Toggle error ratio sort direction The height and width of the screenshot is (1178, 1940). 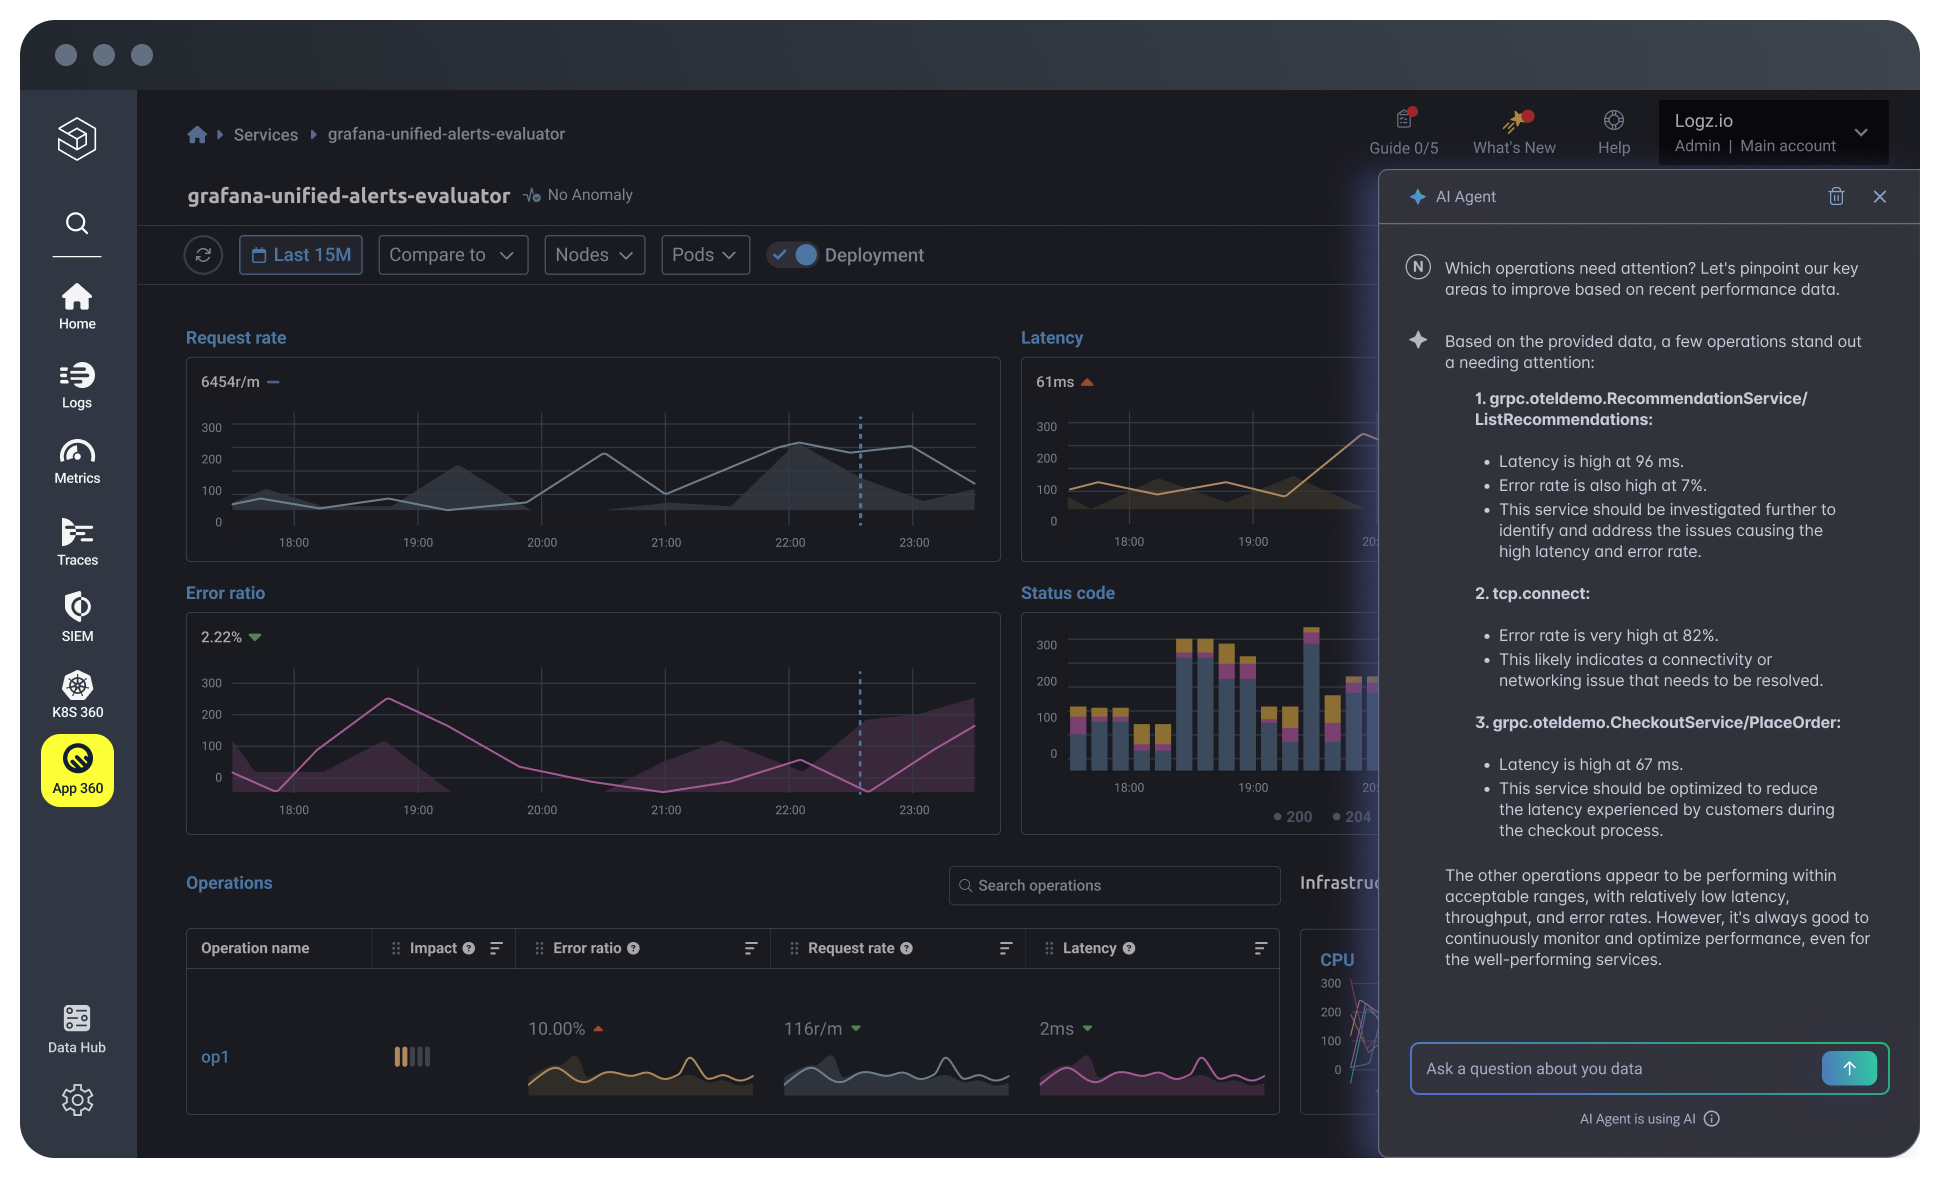[748, 948]
